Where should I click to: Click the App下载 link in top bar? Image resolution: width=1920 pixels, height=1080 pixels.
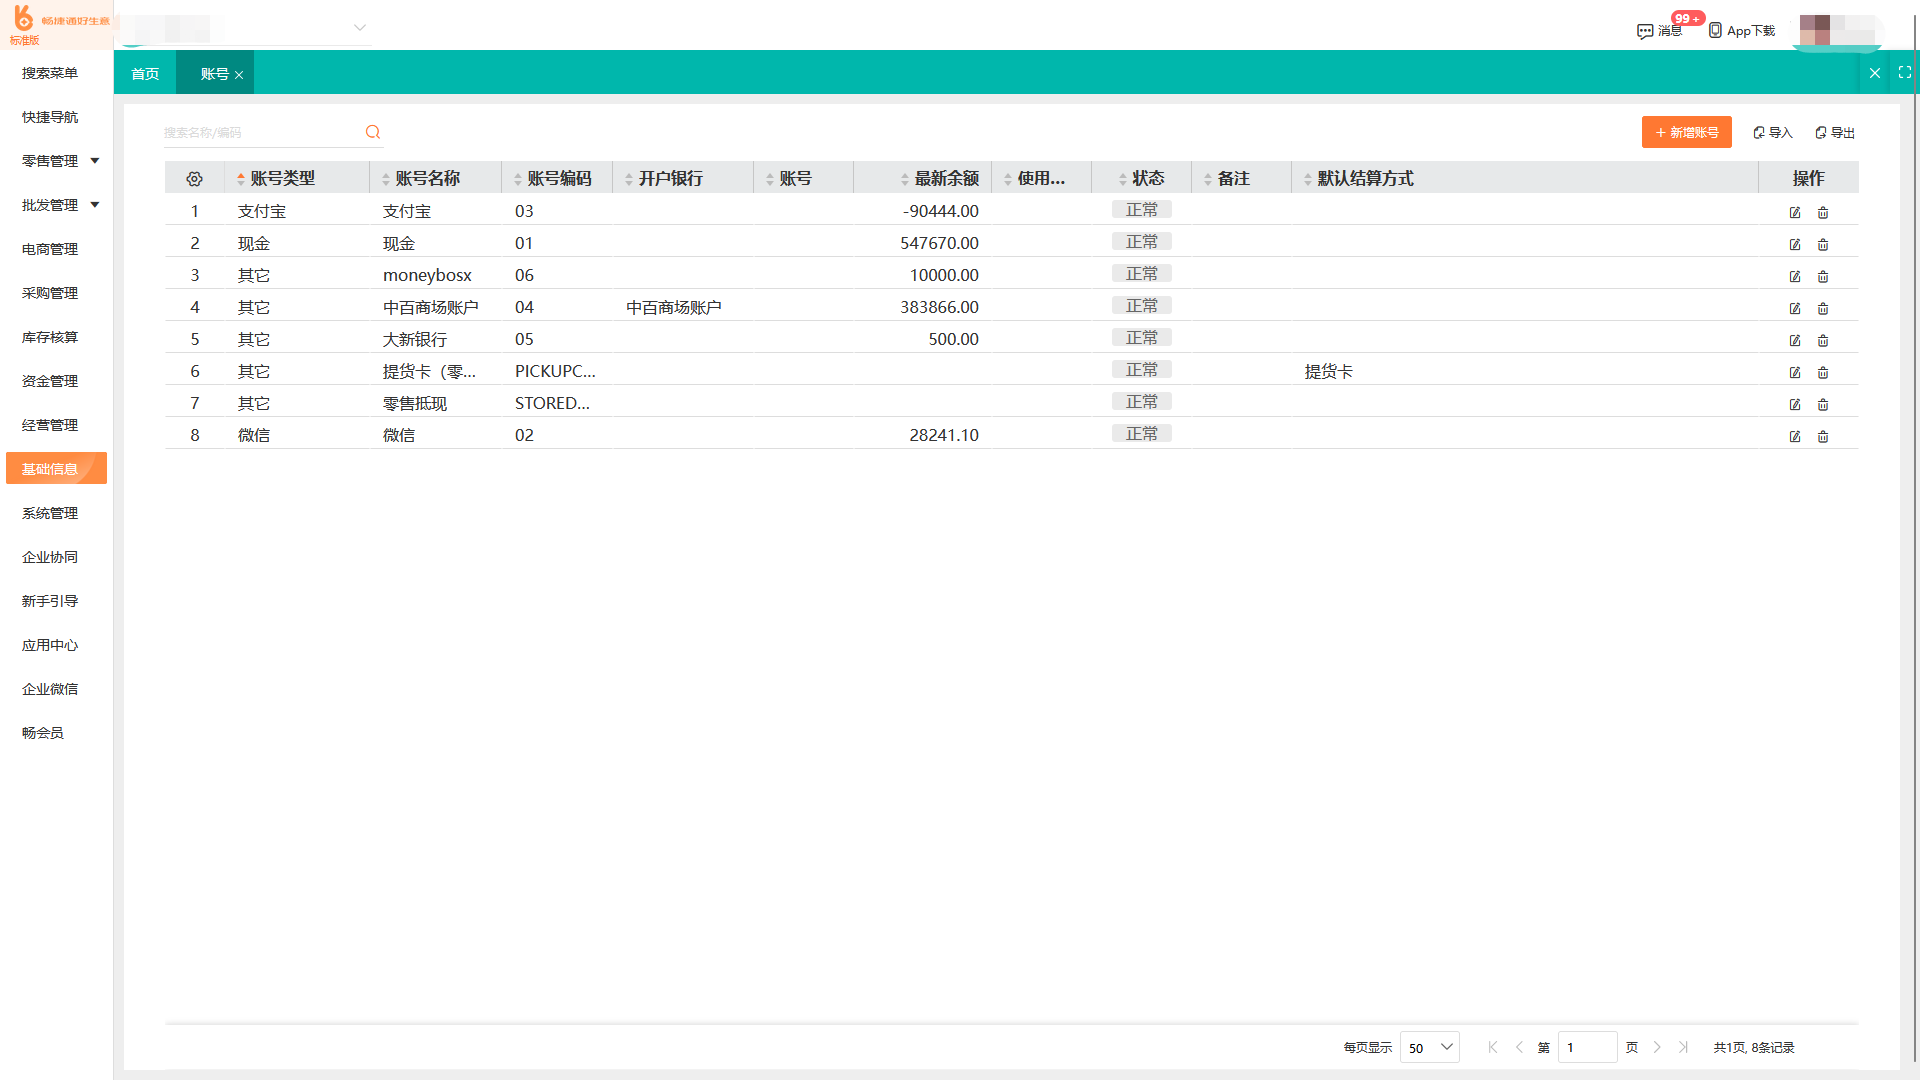1743,29
